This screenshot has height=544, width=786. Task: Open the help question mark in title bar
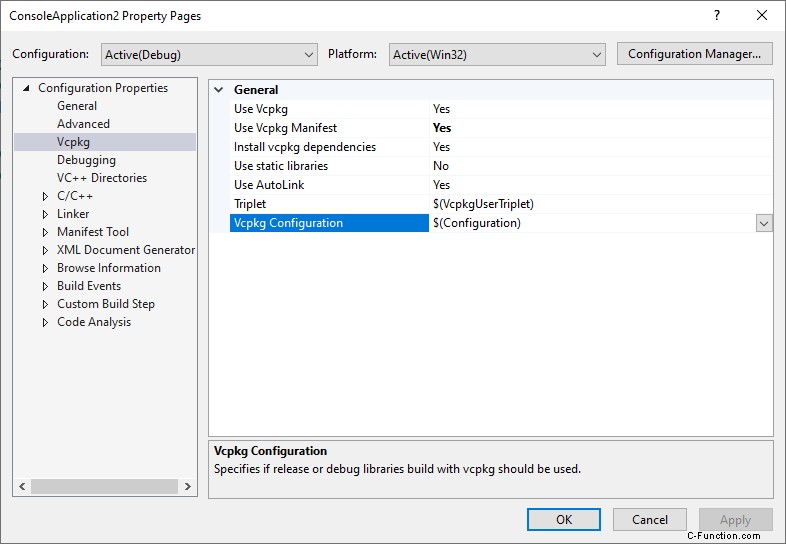(716, 16)
